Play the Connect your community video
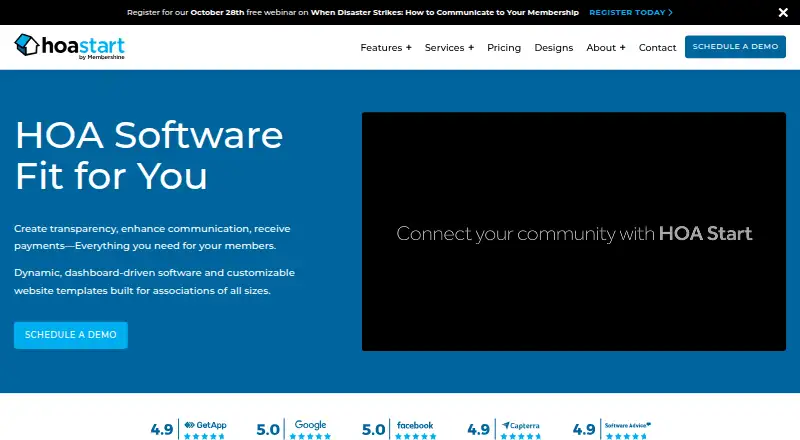This screenshot has height=440, width=800. pos(574,231)
